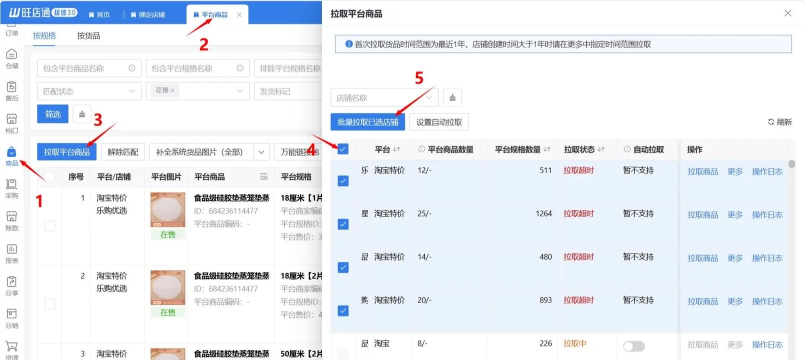
Task: Open the sale status dropdown showing 在售
Action: pos(198,91)
